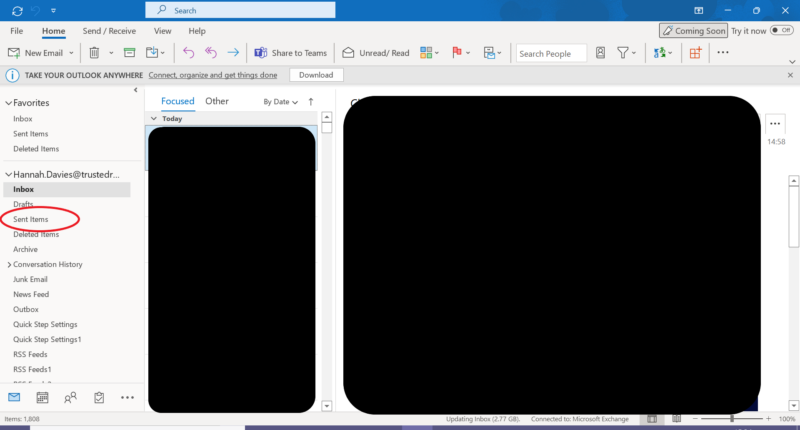800x430 pixels.
Task: Select Deleted Items under Favorites
Action: pyautogui.click(x=36, y=148)
